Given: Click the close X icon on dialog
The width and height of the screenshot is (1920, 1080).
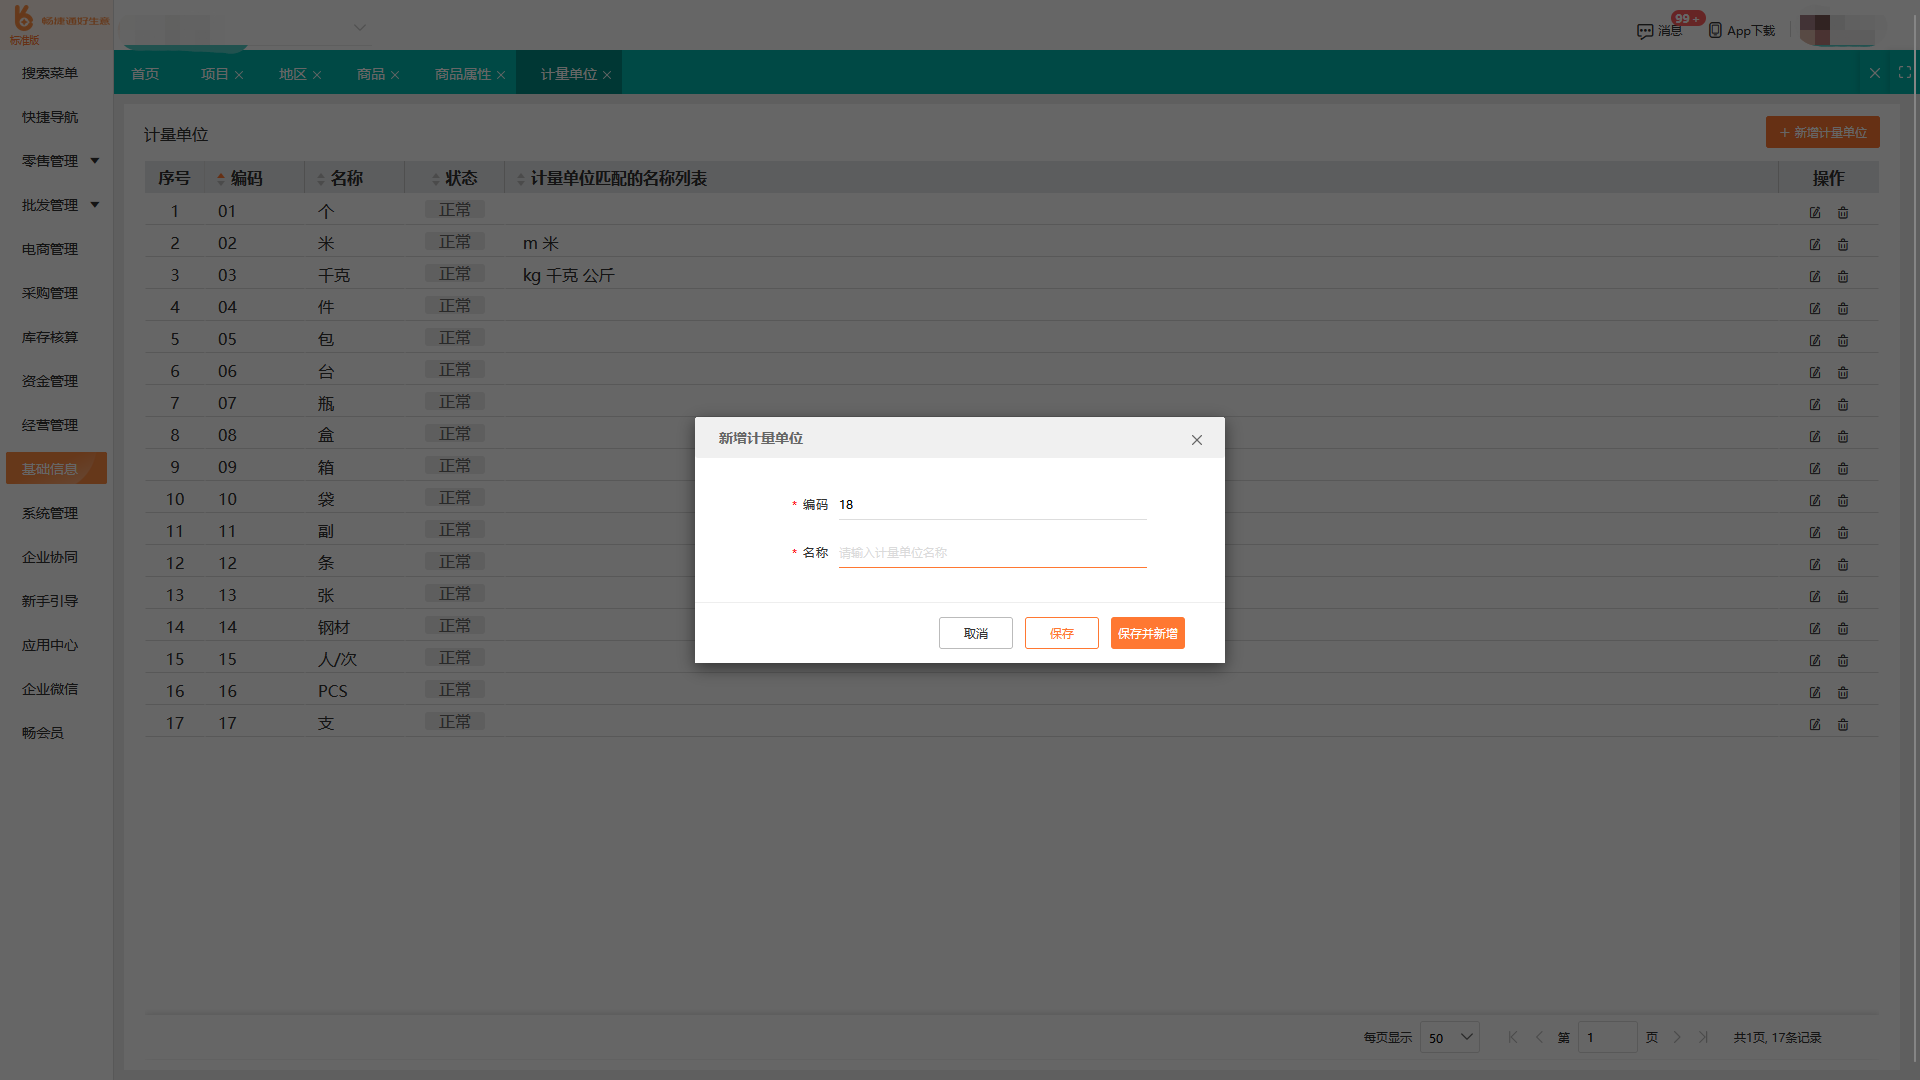Looking at the screenshot, I should pyautogui.click(x=1197, y=439).
